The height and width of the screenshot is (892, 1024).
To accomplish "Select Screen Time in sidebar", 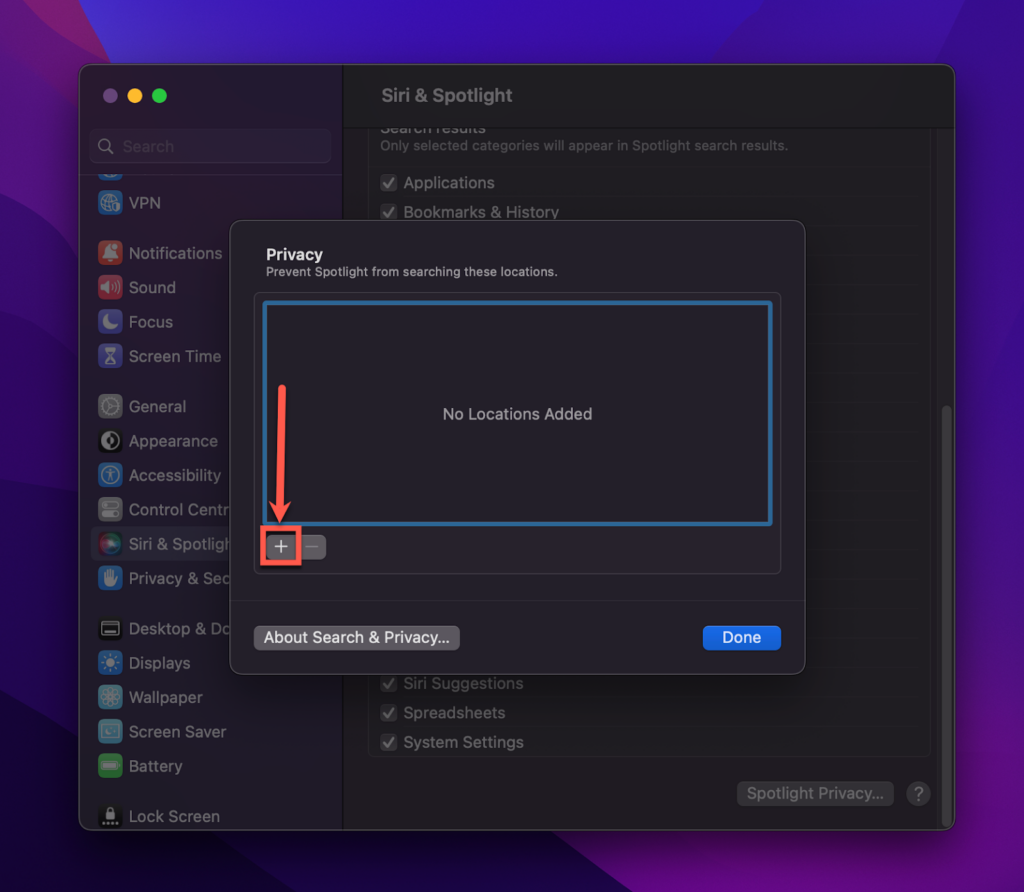I will (x=175, y=357).
